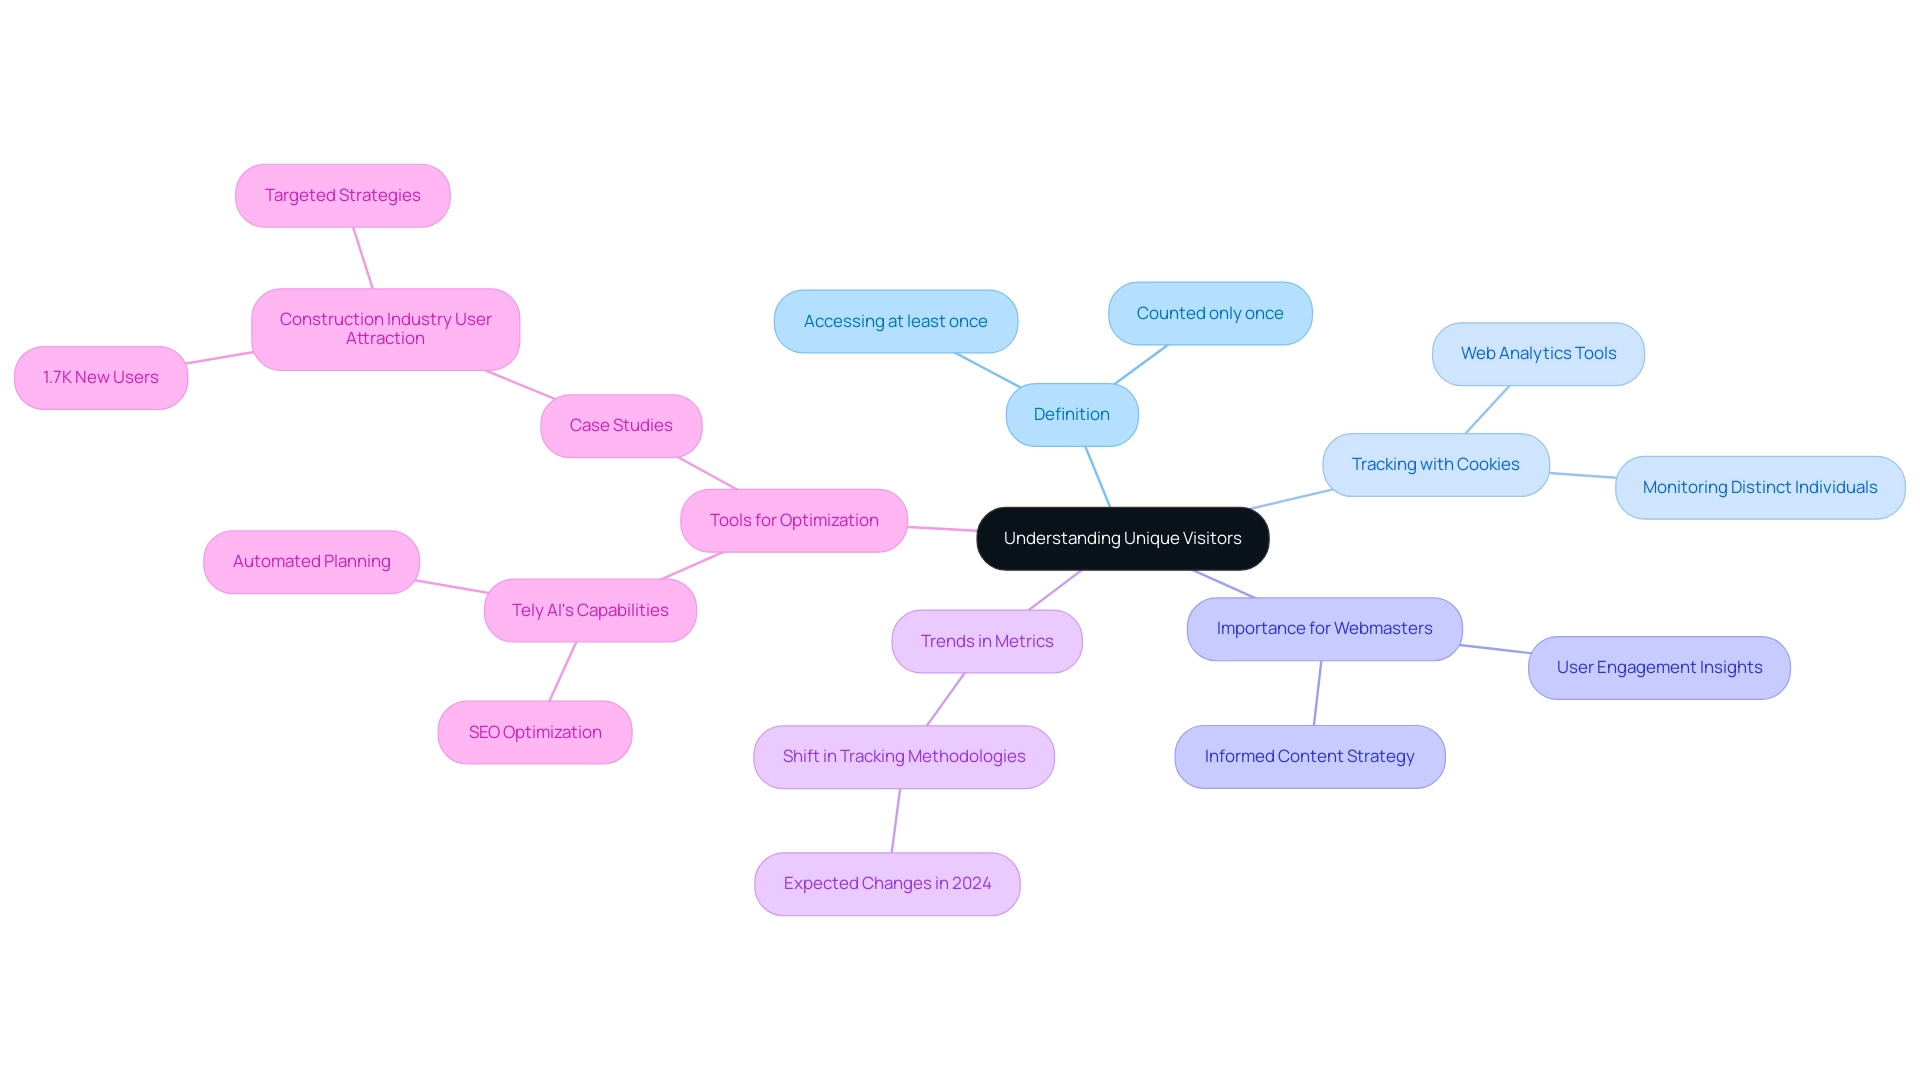This screenshot has height=1083, width=1920.
Task: Toggle visibility of SEO Optimization node
Action: [535, 731]
